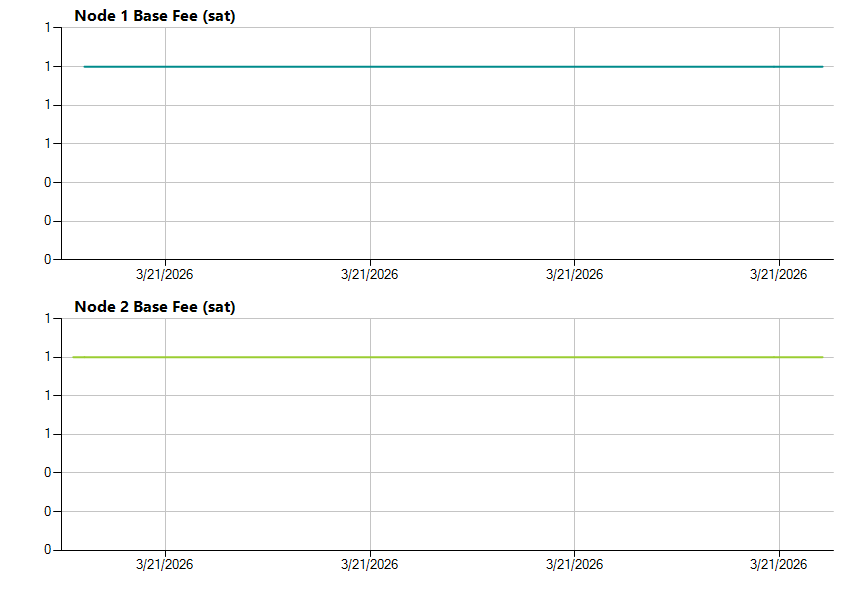Click the second date label under Node 2 chart
860x600 pixels.
point(370,564)
